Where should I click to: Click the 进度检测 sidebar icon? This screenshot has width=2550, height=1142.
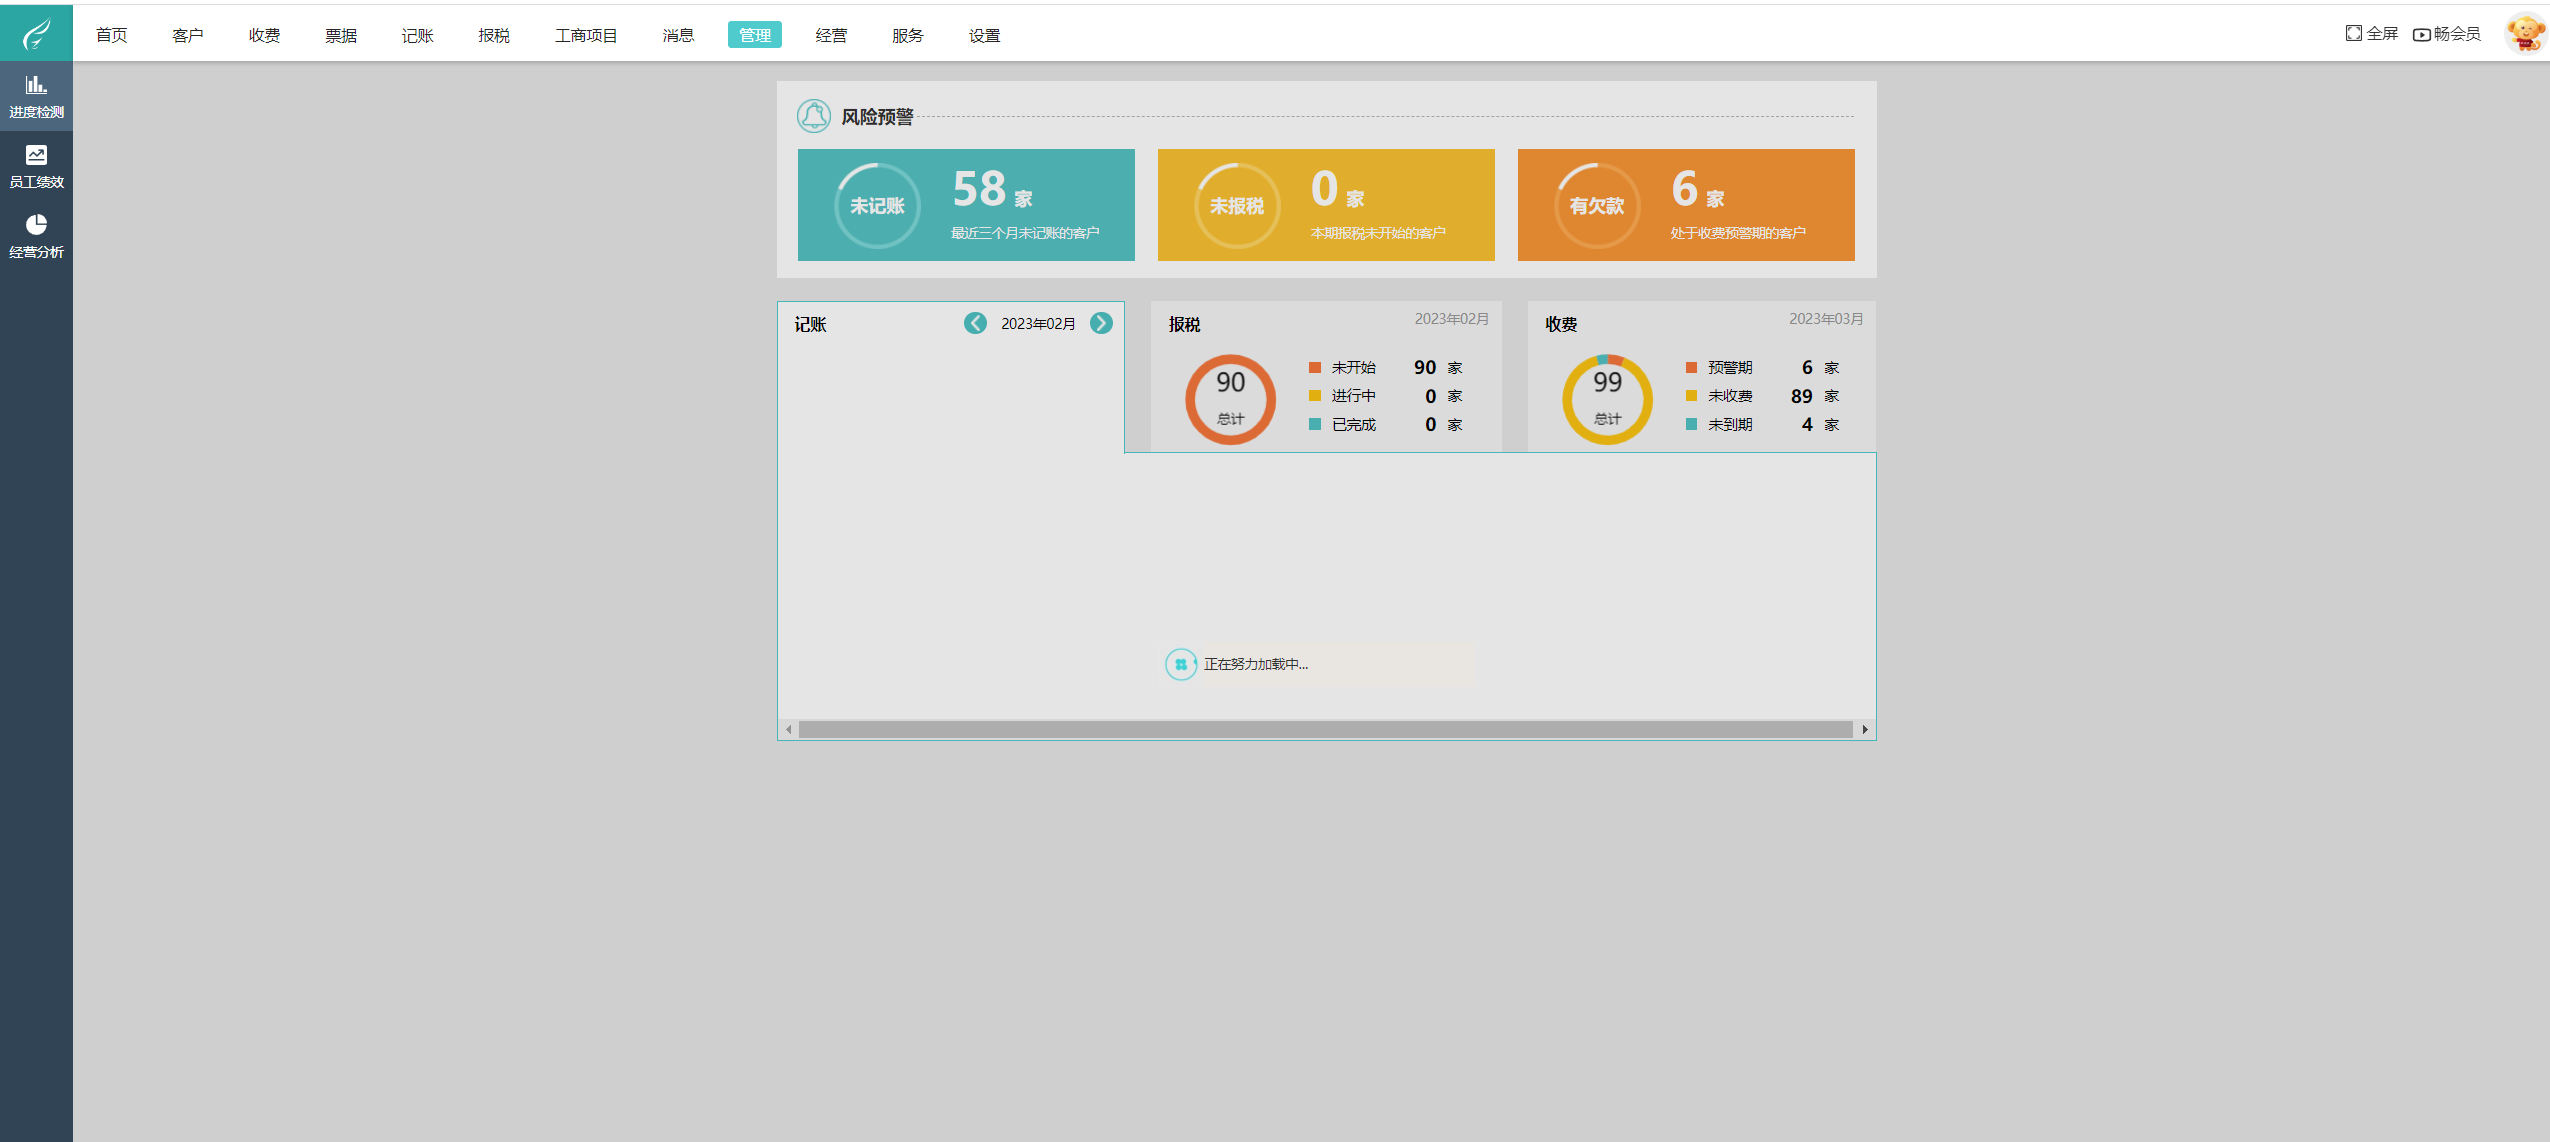coord(36,98)
